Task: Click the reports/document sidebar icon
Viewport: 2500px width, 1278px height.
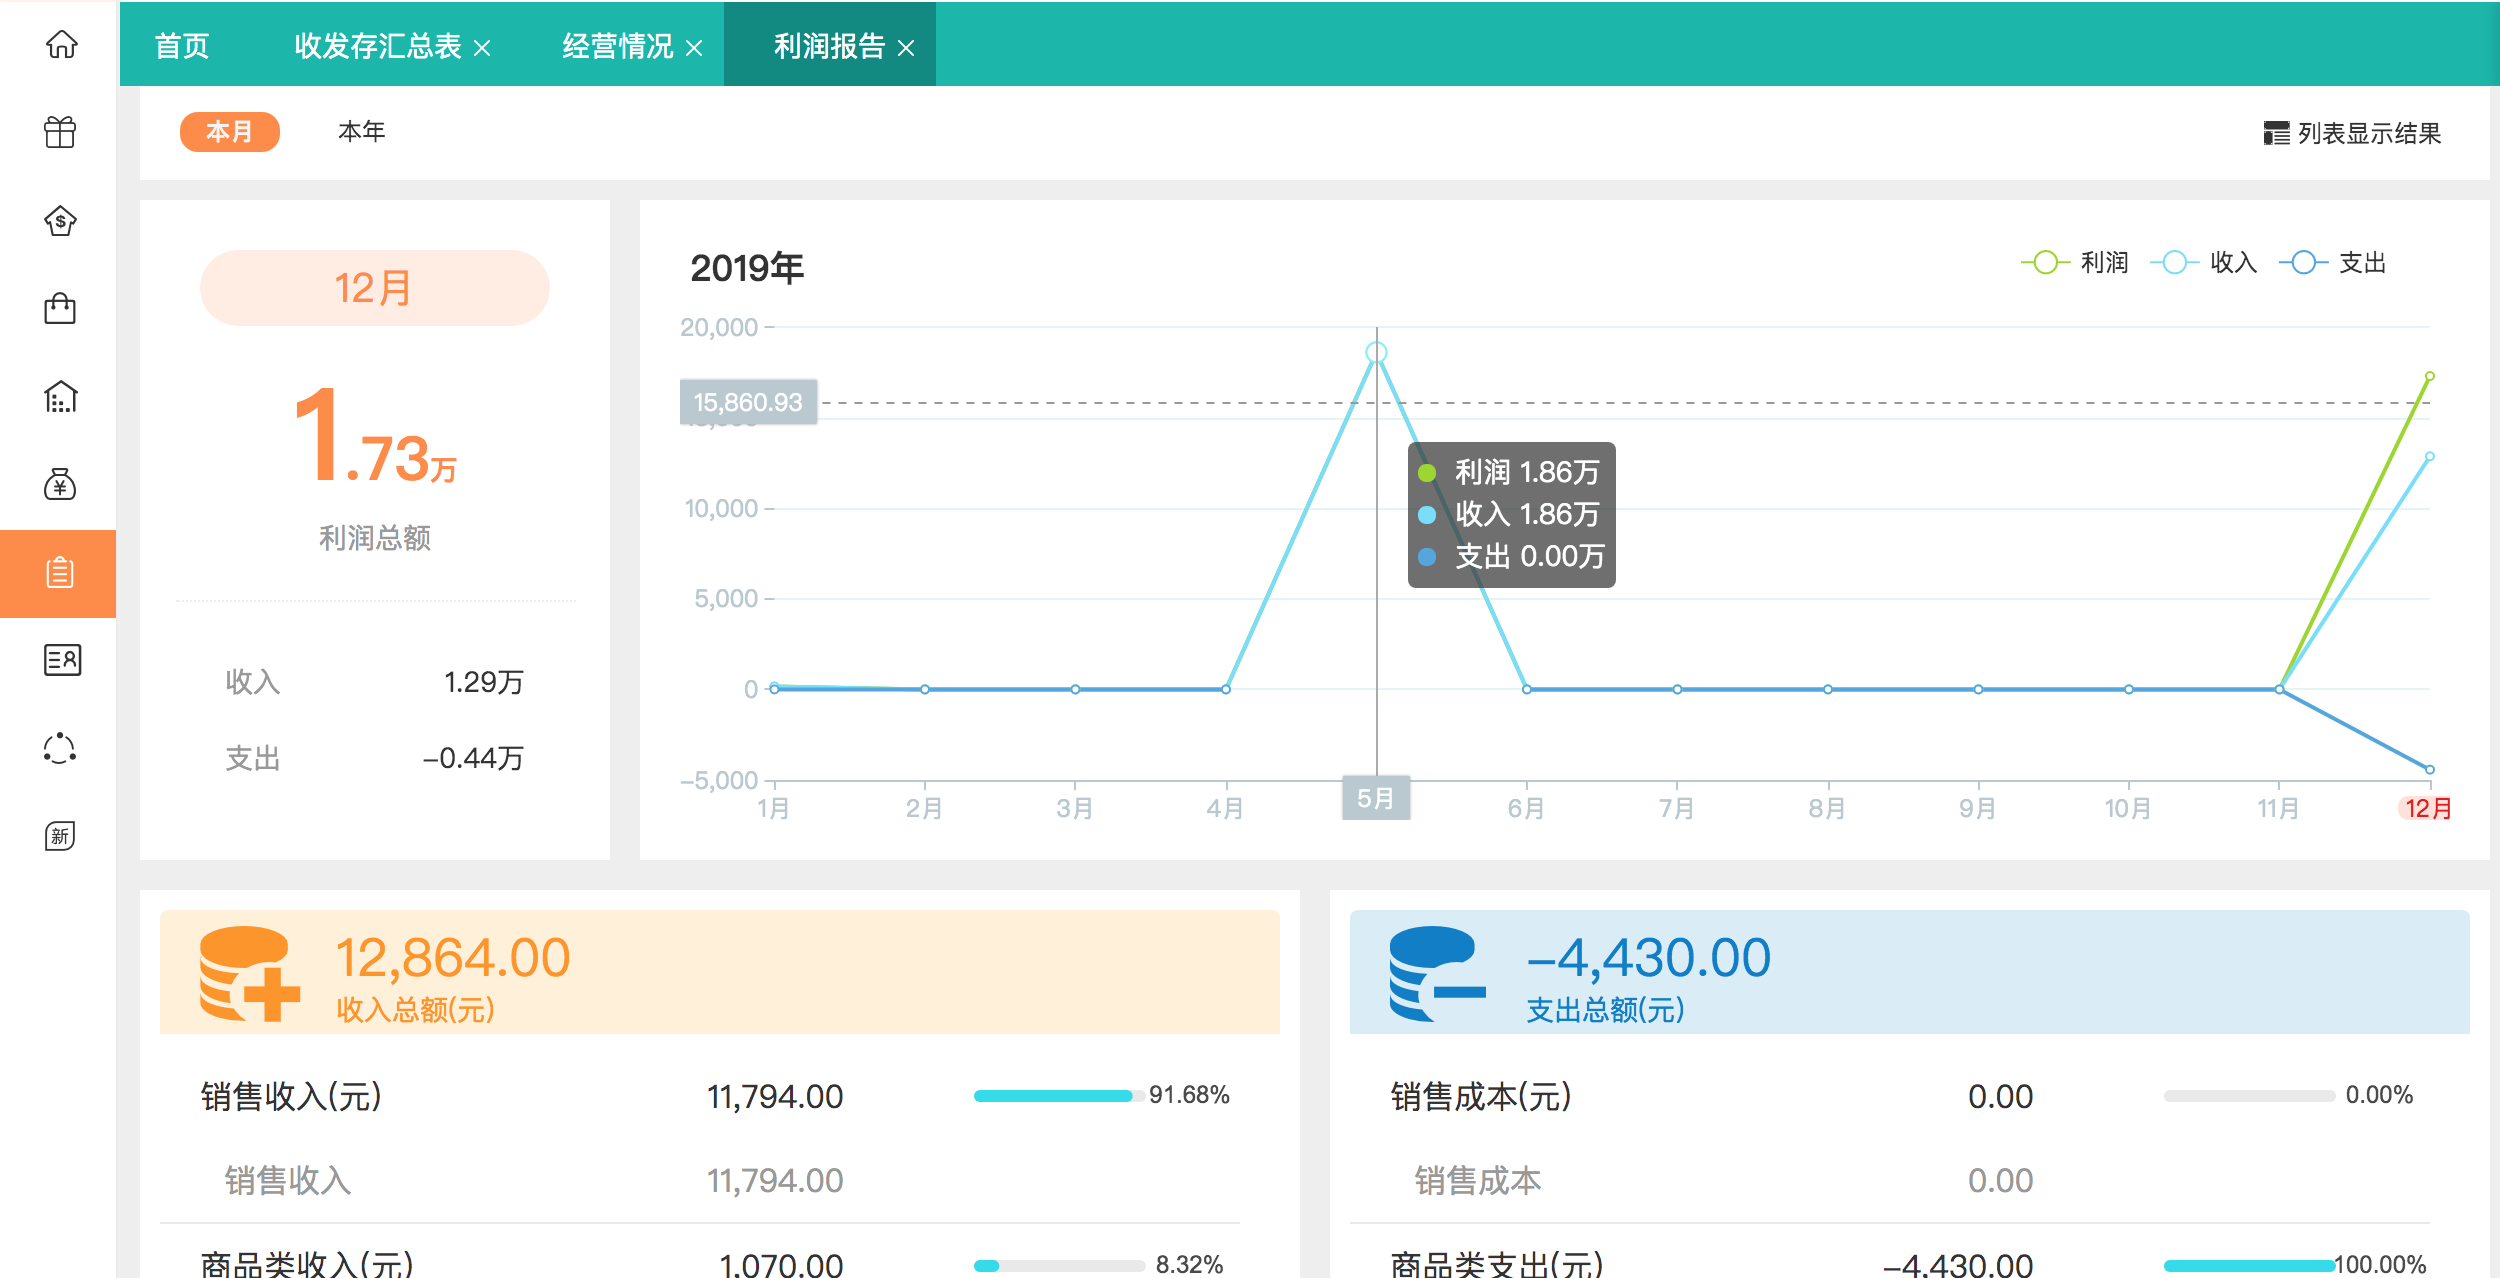Action: click(x=62, y=571)
